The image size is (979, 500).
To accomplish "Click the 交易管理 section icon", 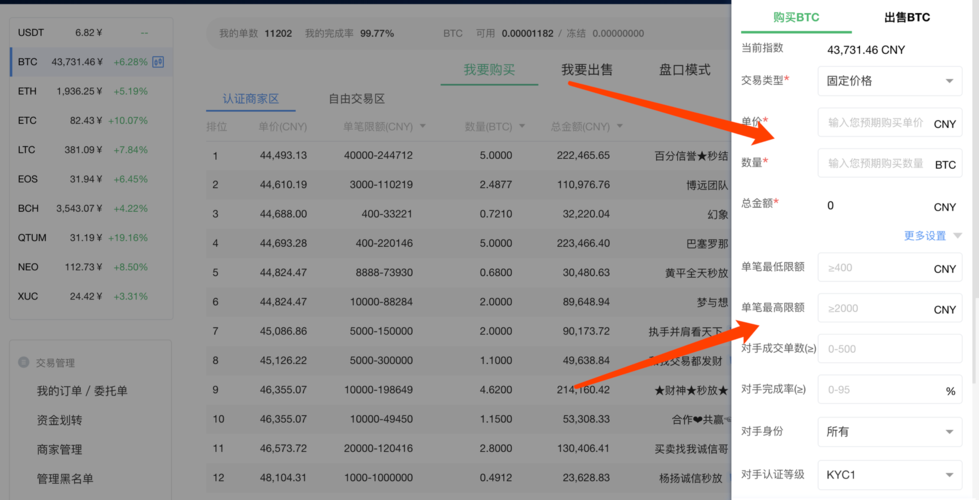I will (x=24, y=363).
